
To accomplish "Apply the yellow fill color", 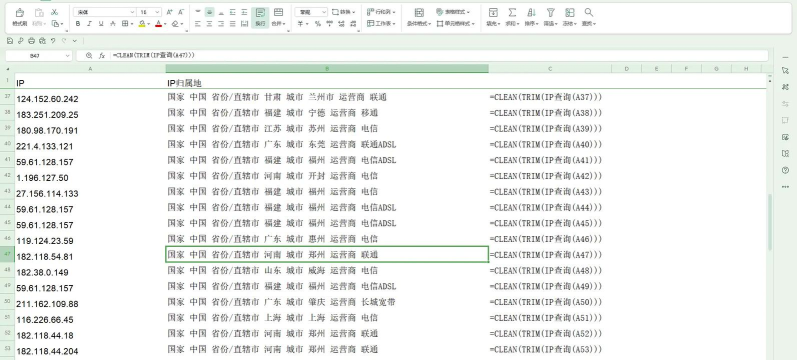I will coord(142,24).
